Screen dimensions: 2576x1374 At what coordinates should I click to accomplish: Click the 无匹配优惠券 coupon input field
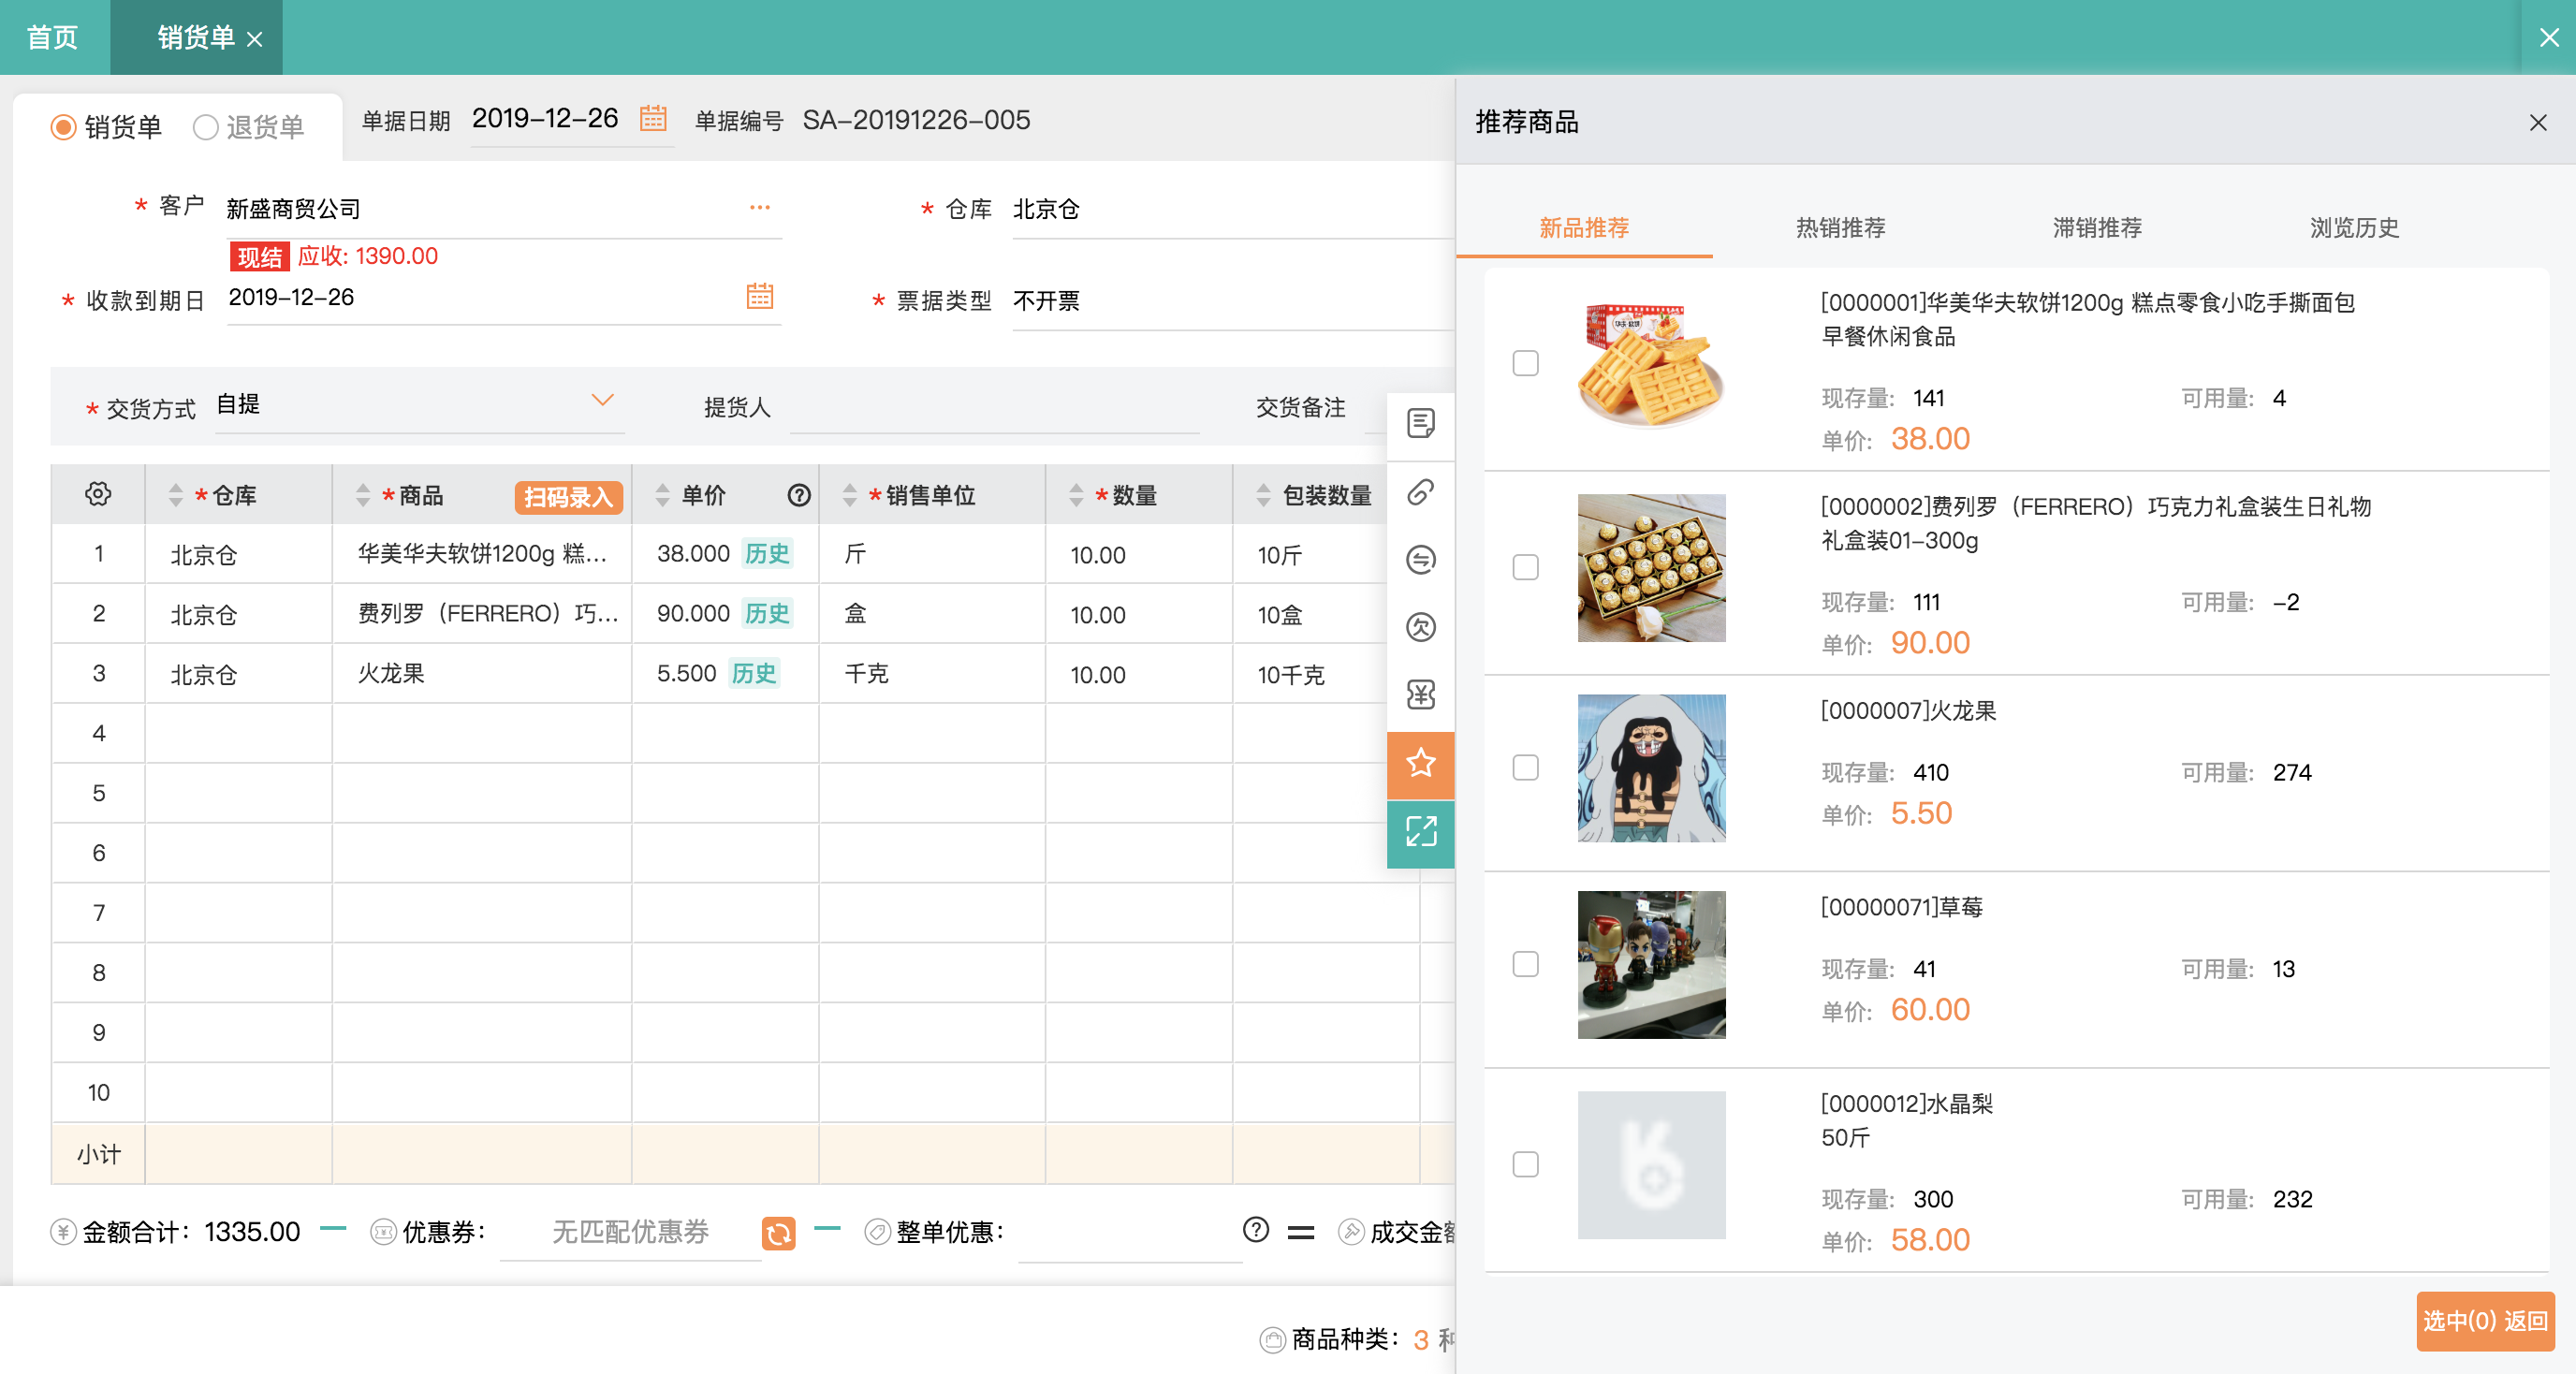[x=632, y=1233]
